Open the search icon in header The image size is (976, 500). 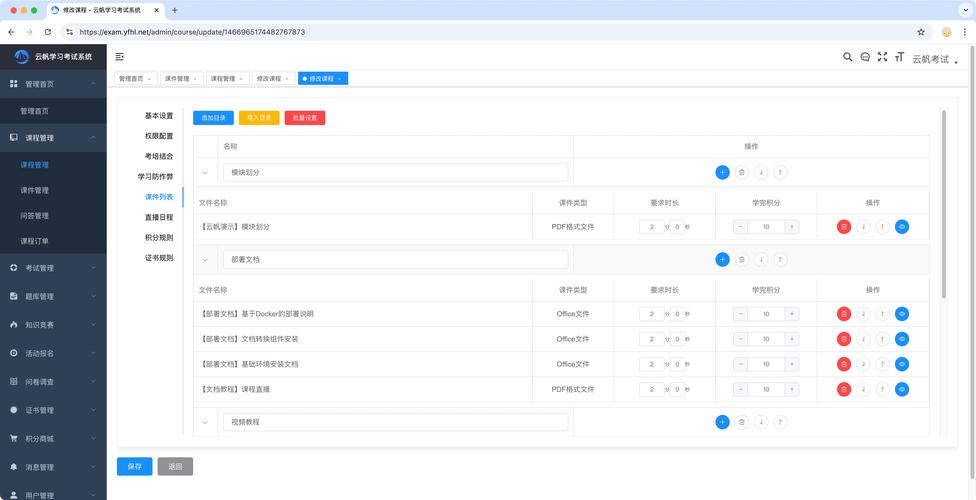click(848, 57)
